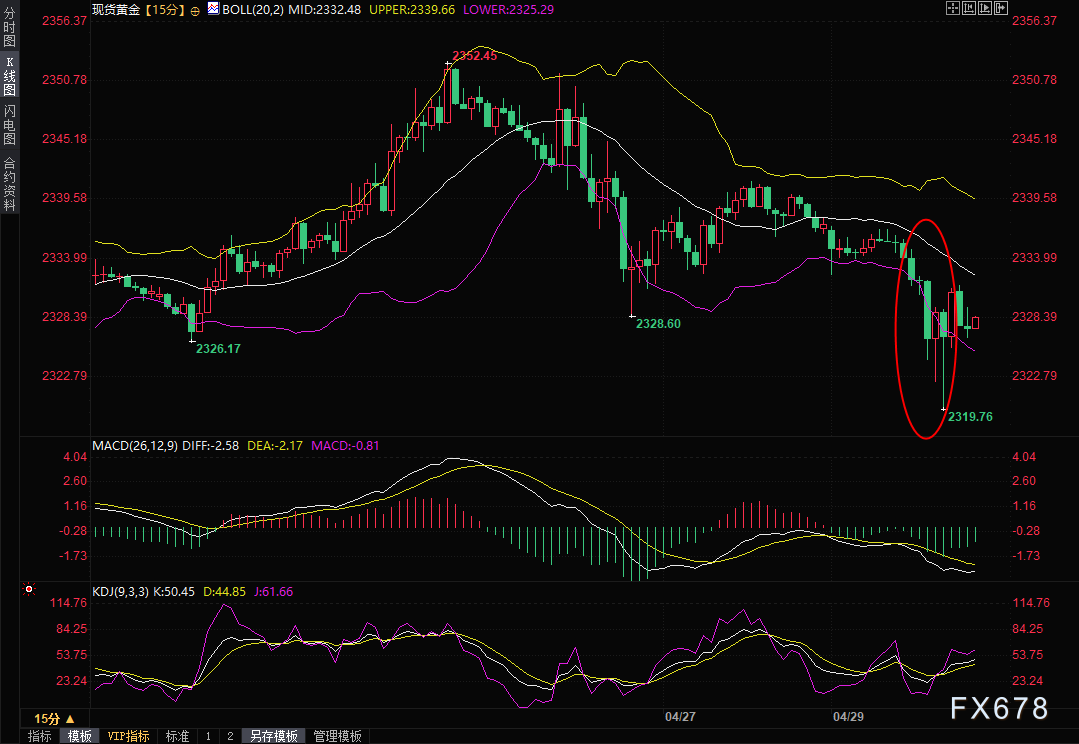
Task: Select the 模板 bottom tab
Action: point(80,736)
